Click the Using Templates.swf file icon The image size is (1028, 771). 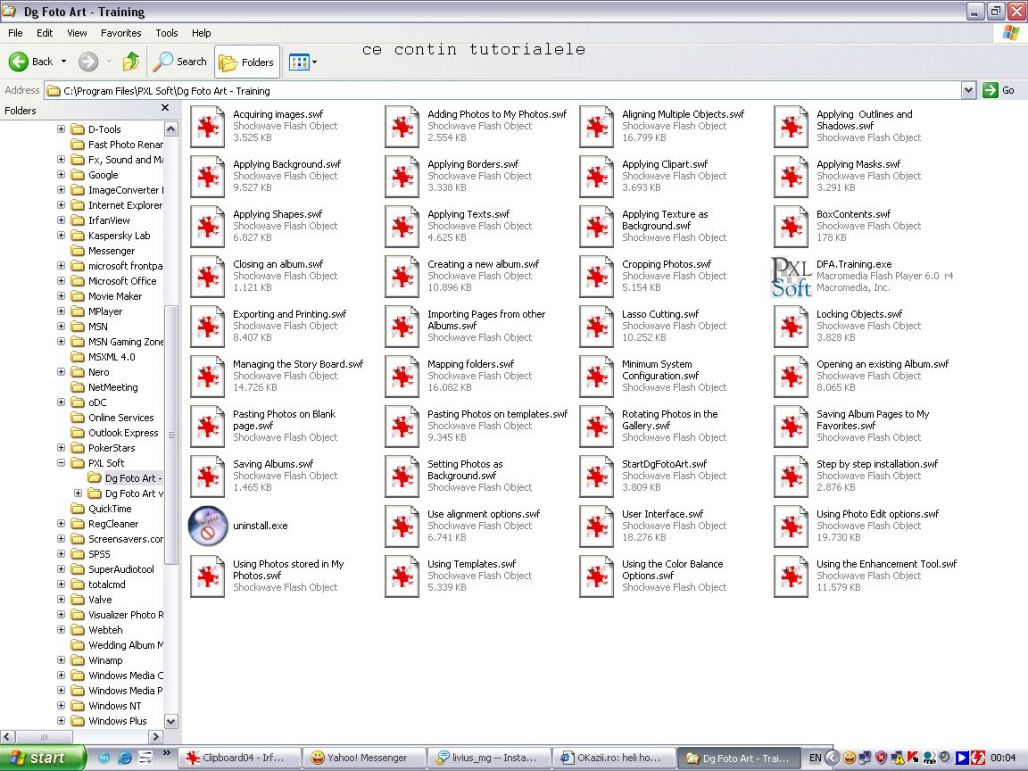(x=403, y=576)
